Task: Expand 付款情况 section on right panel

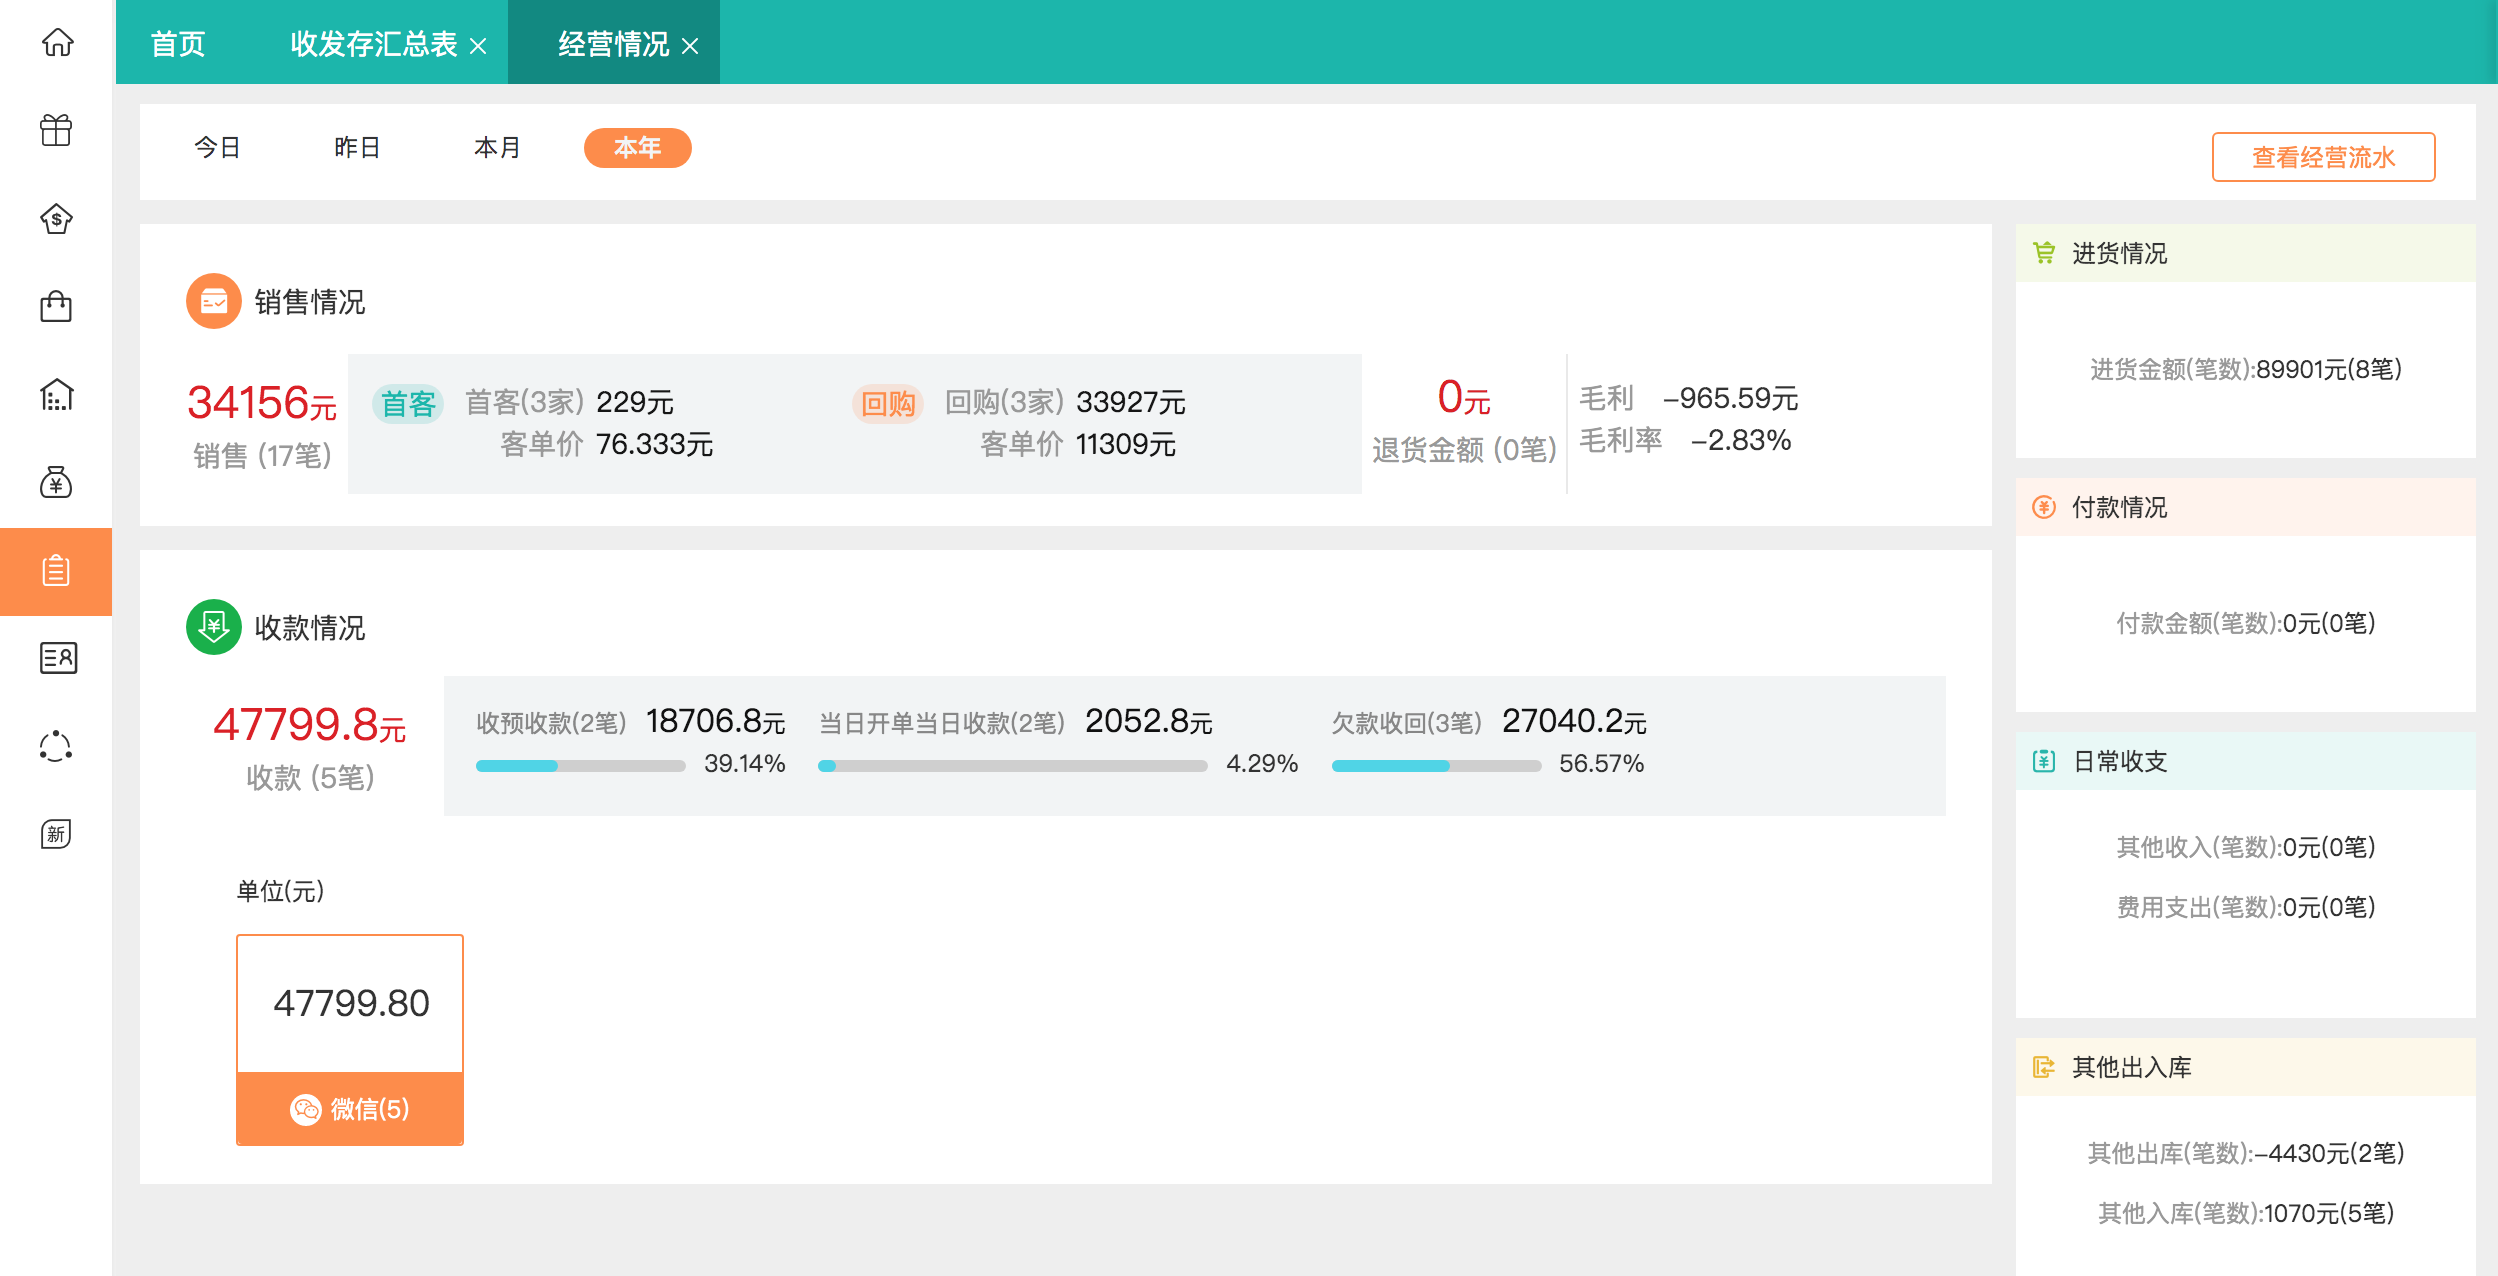Action: 2116,506
